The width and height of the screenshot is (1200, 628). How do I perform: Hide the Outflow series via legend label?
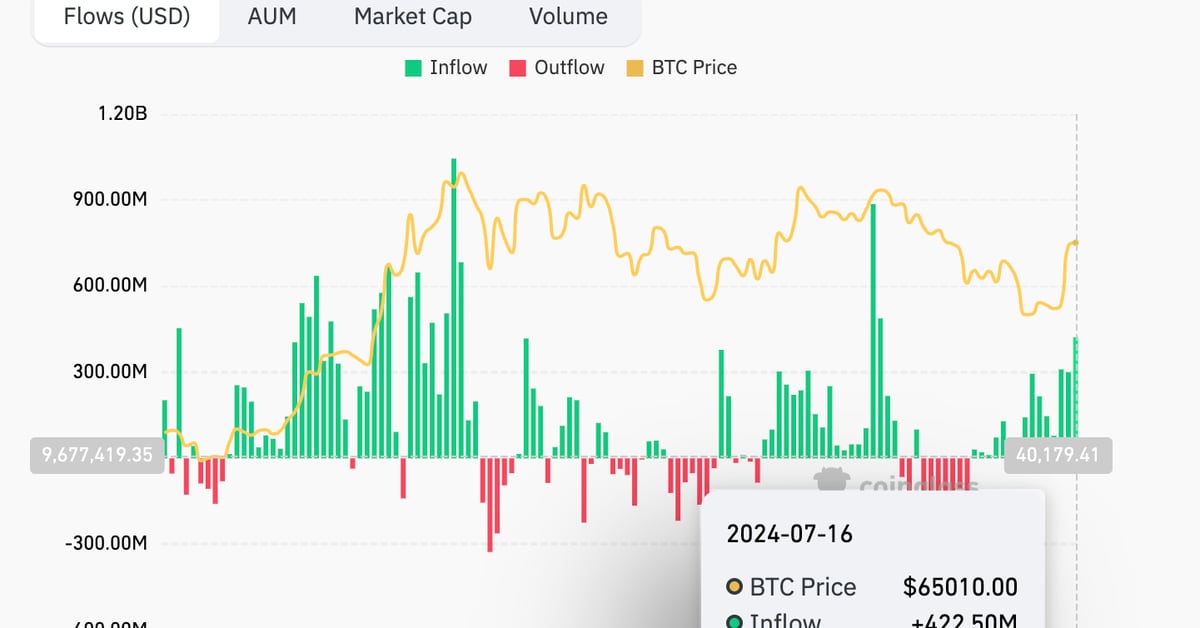click(569, 68)
